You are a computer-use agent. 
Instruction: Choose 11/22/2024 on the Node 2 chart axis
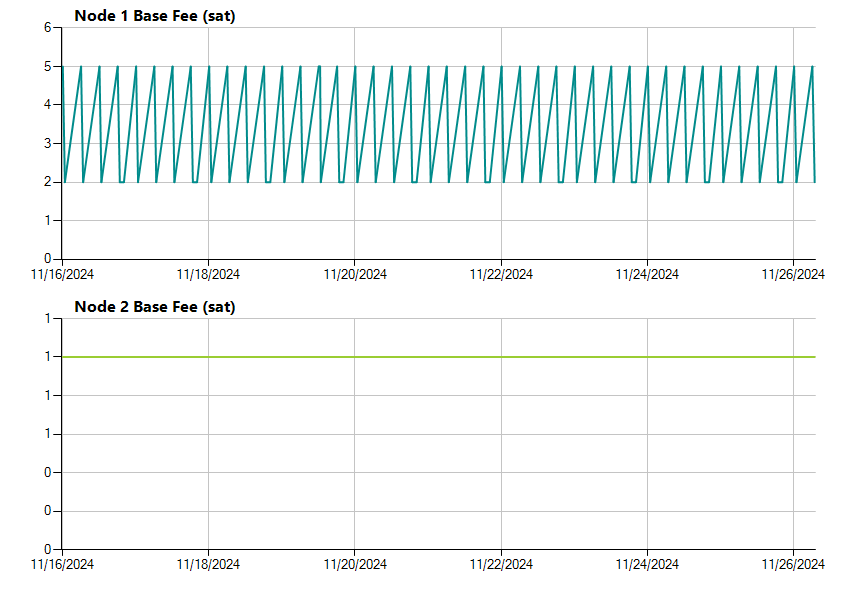500,565
